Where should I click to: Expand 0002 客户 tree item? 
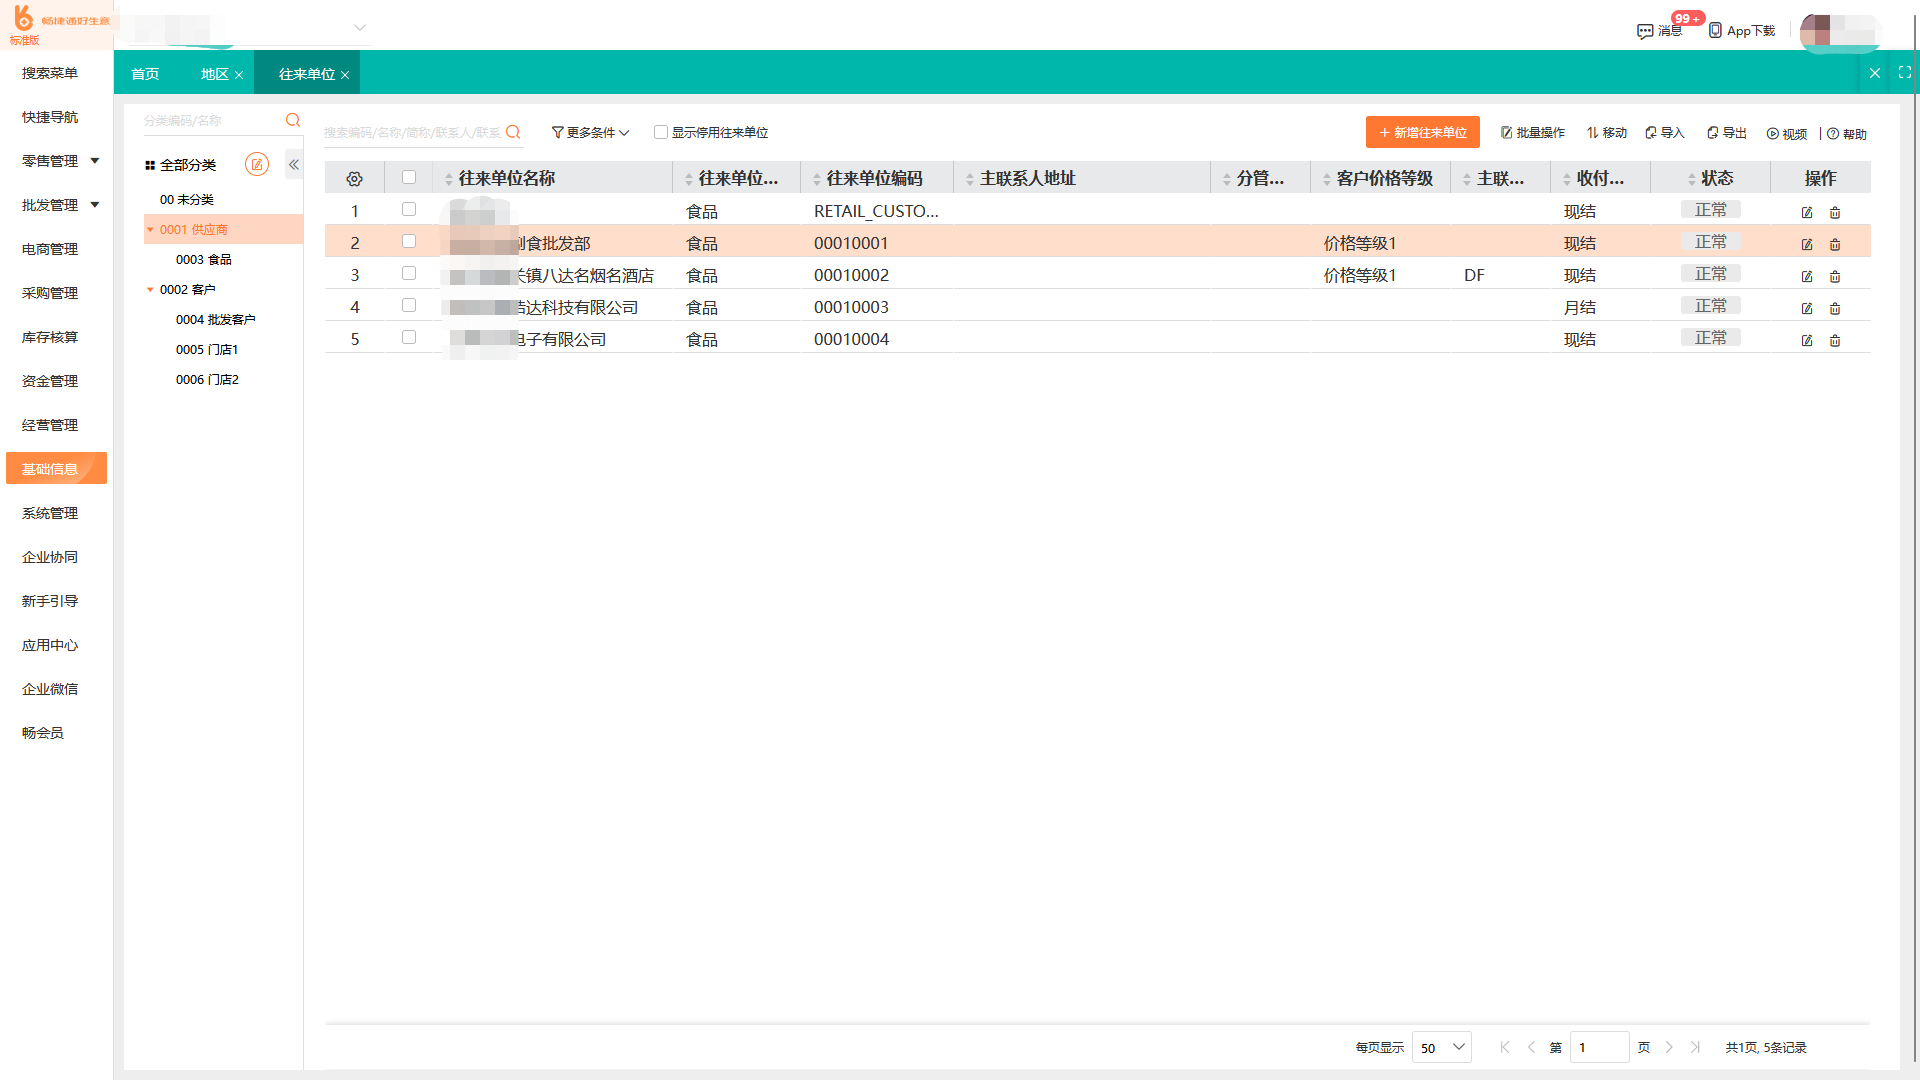click(149, 289)
